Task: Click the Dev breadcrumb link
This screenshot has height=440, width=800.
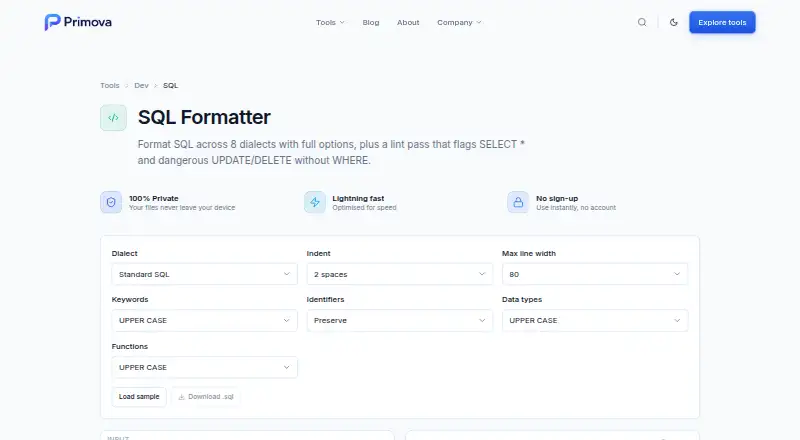Action: [141, 85]
